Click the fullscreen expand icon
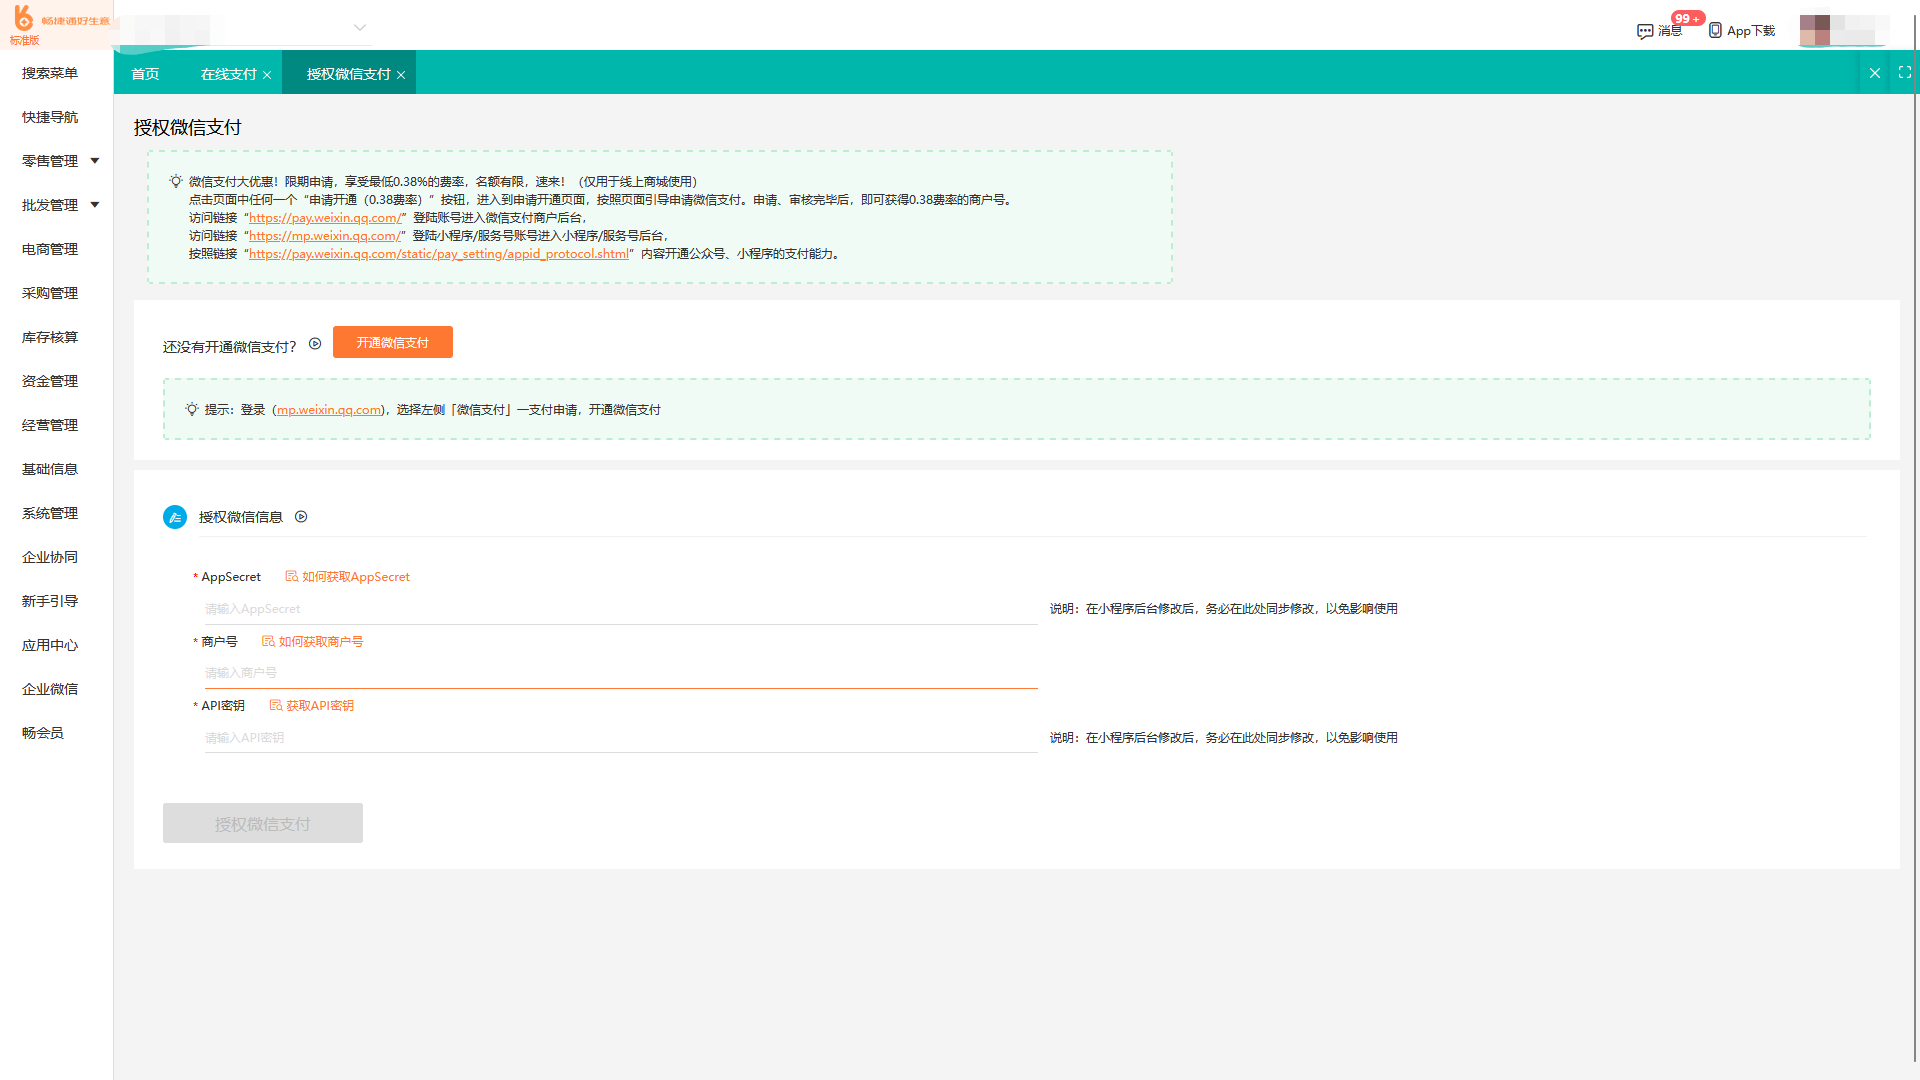 [1904, 73]
